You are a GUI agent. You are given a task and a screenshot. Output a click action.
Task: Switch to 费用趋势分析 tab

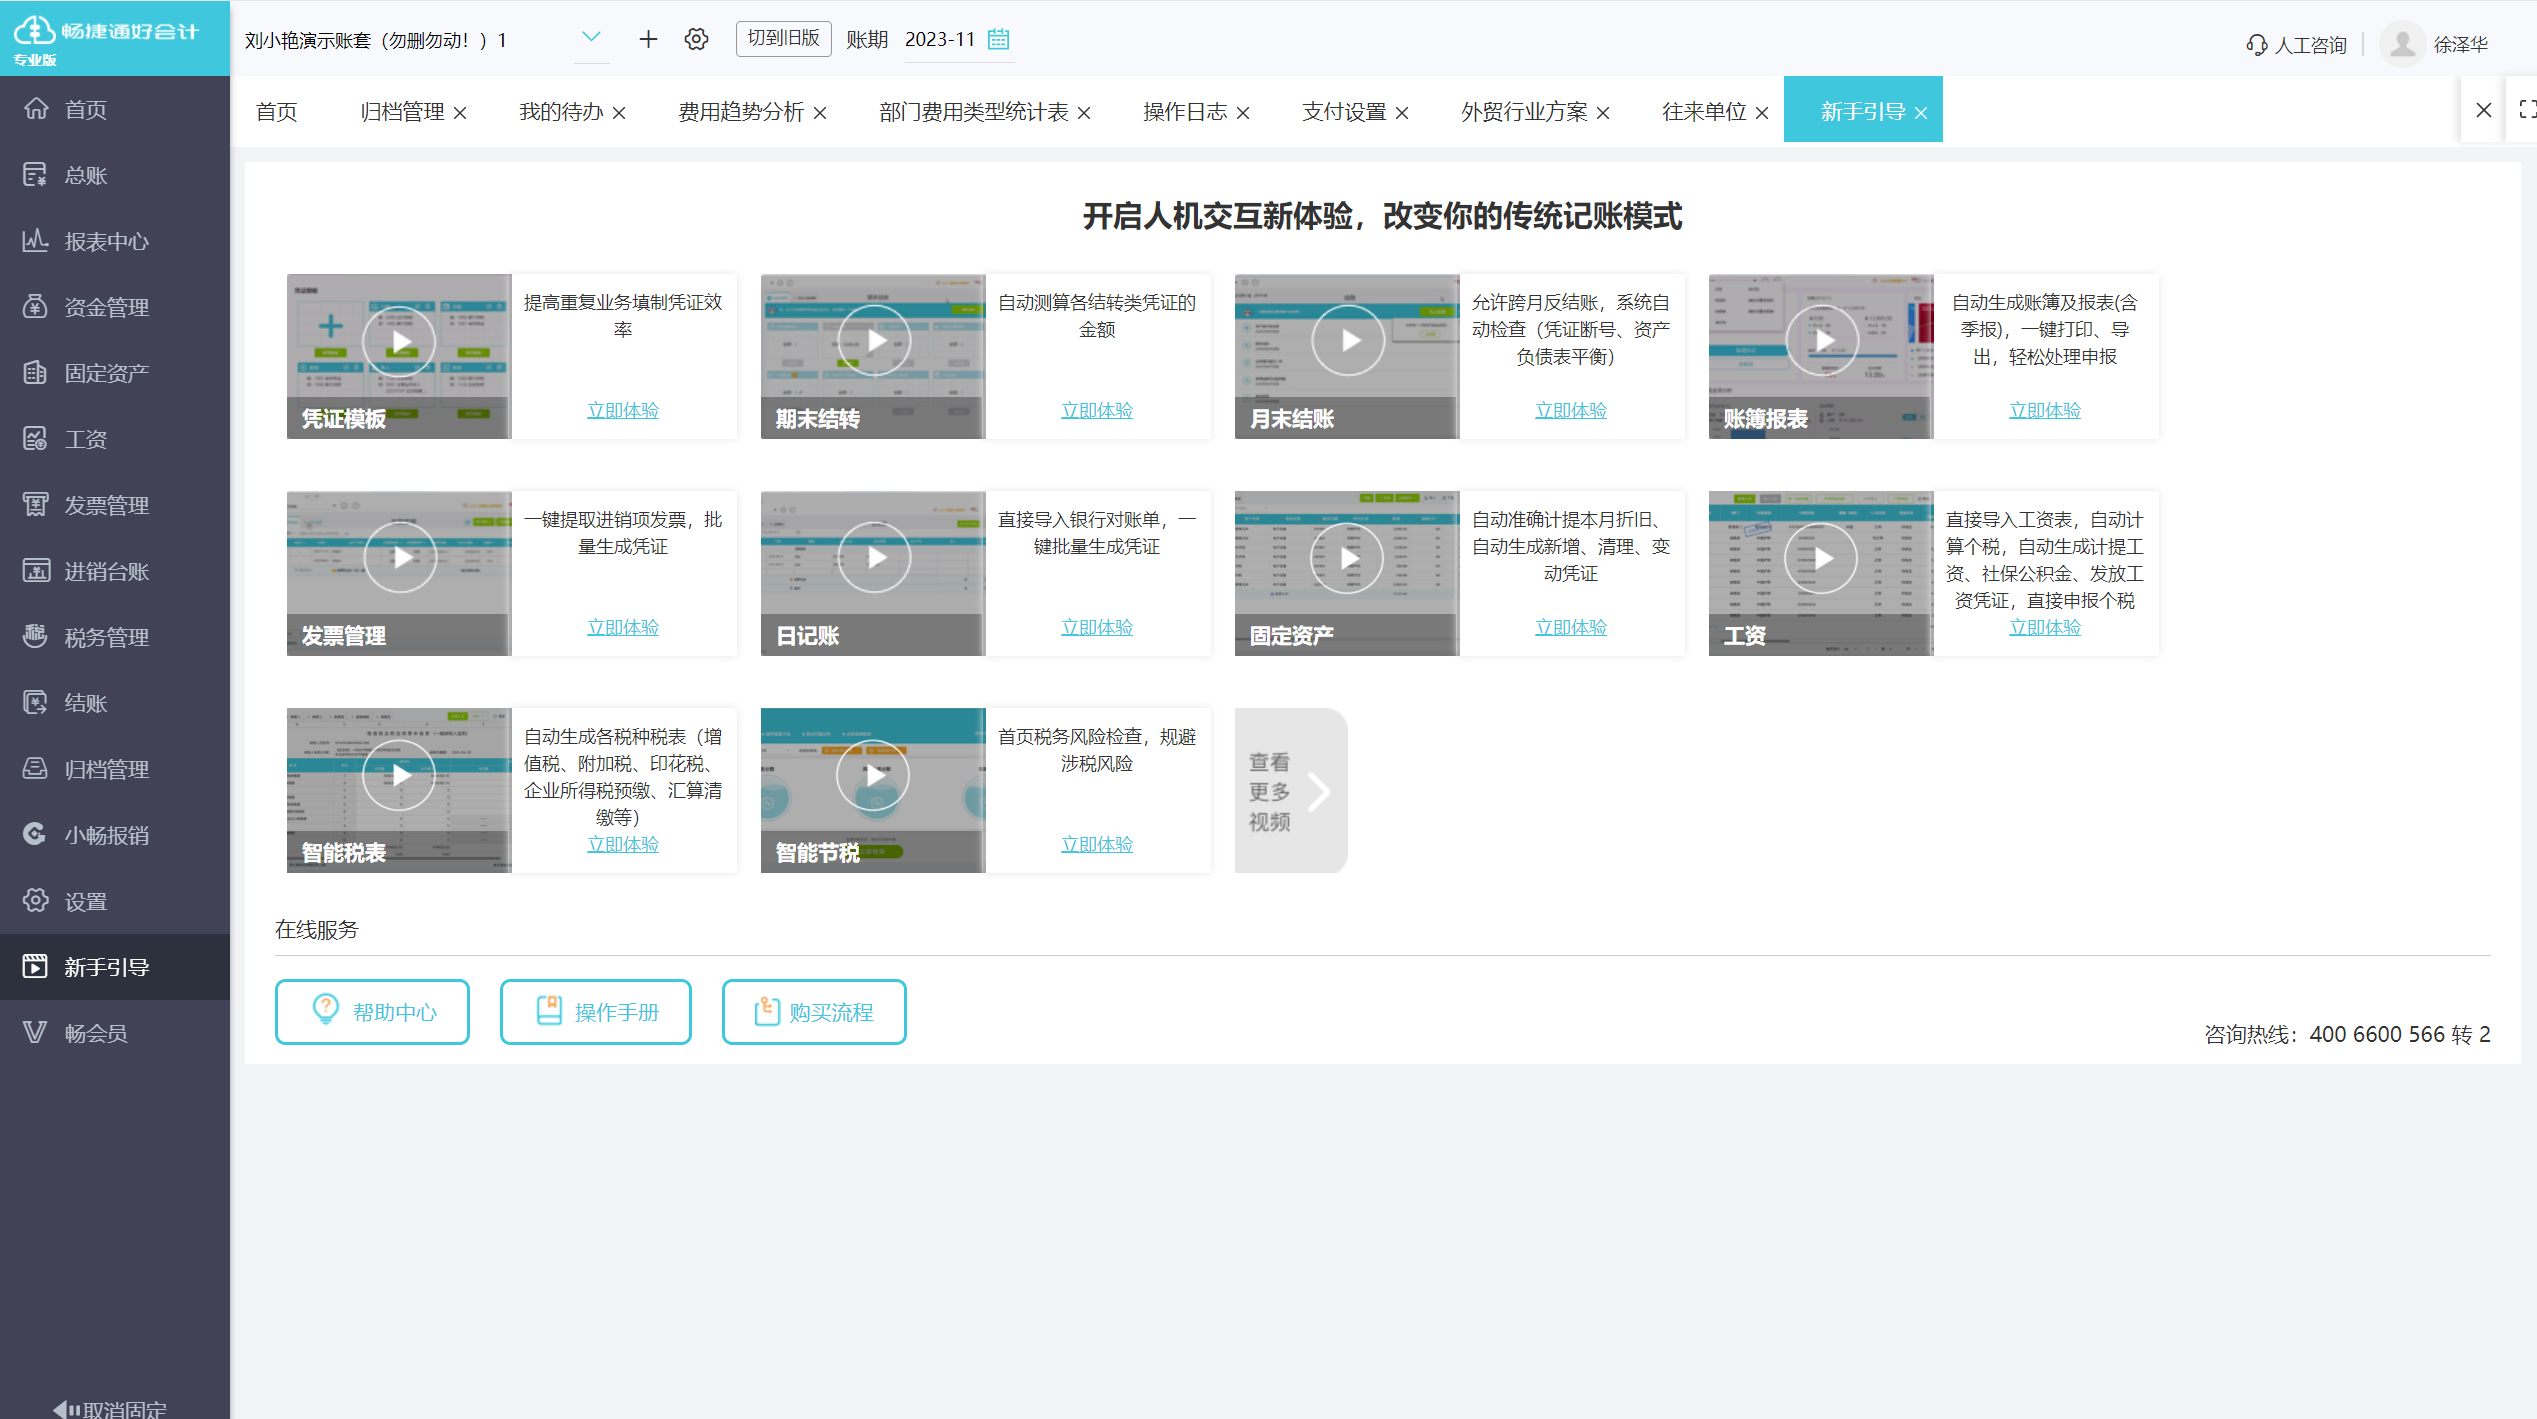coord(741,112)
